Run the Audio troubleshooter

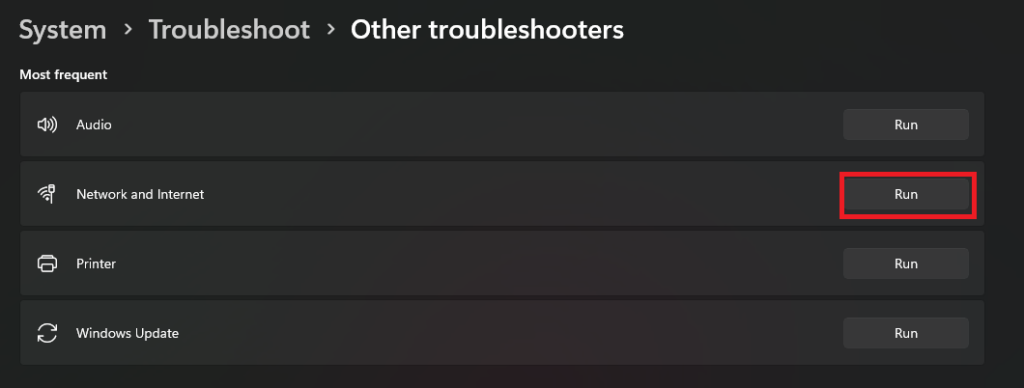(x=906, y=124)
